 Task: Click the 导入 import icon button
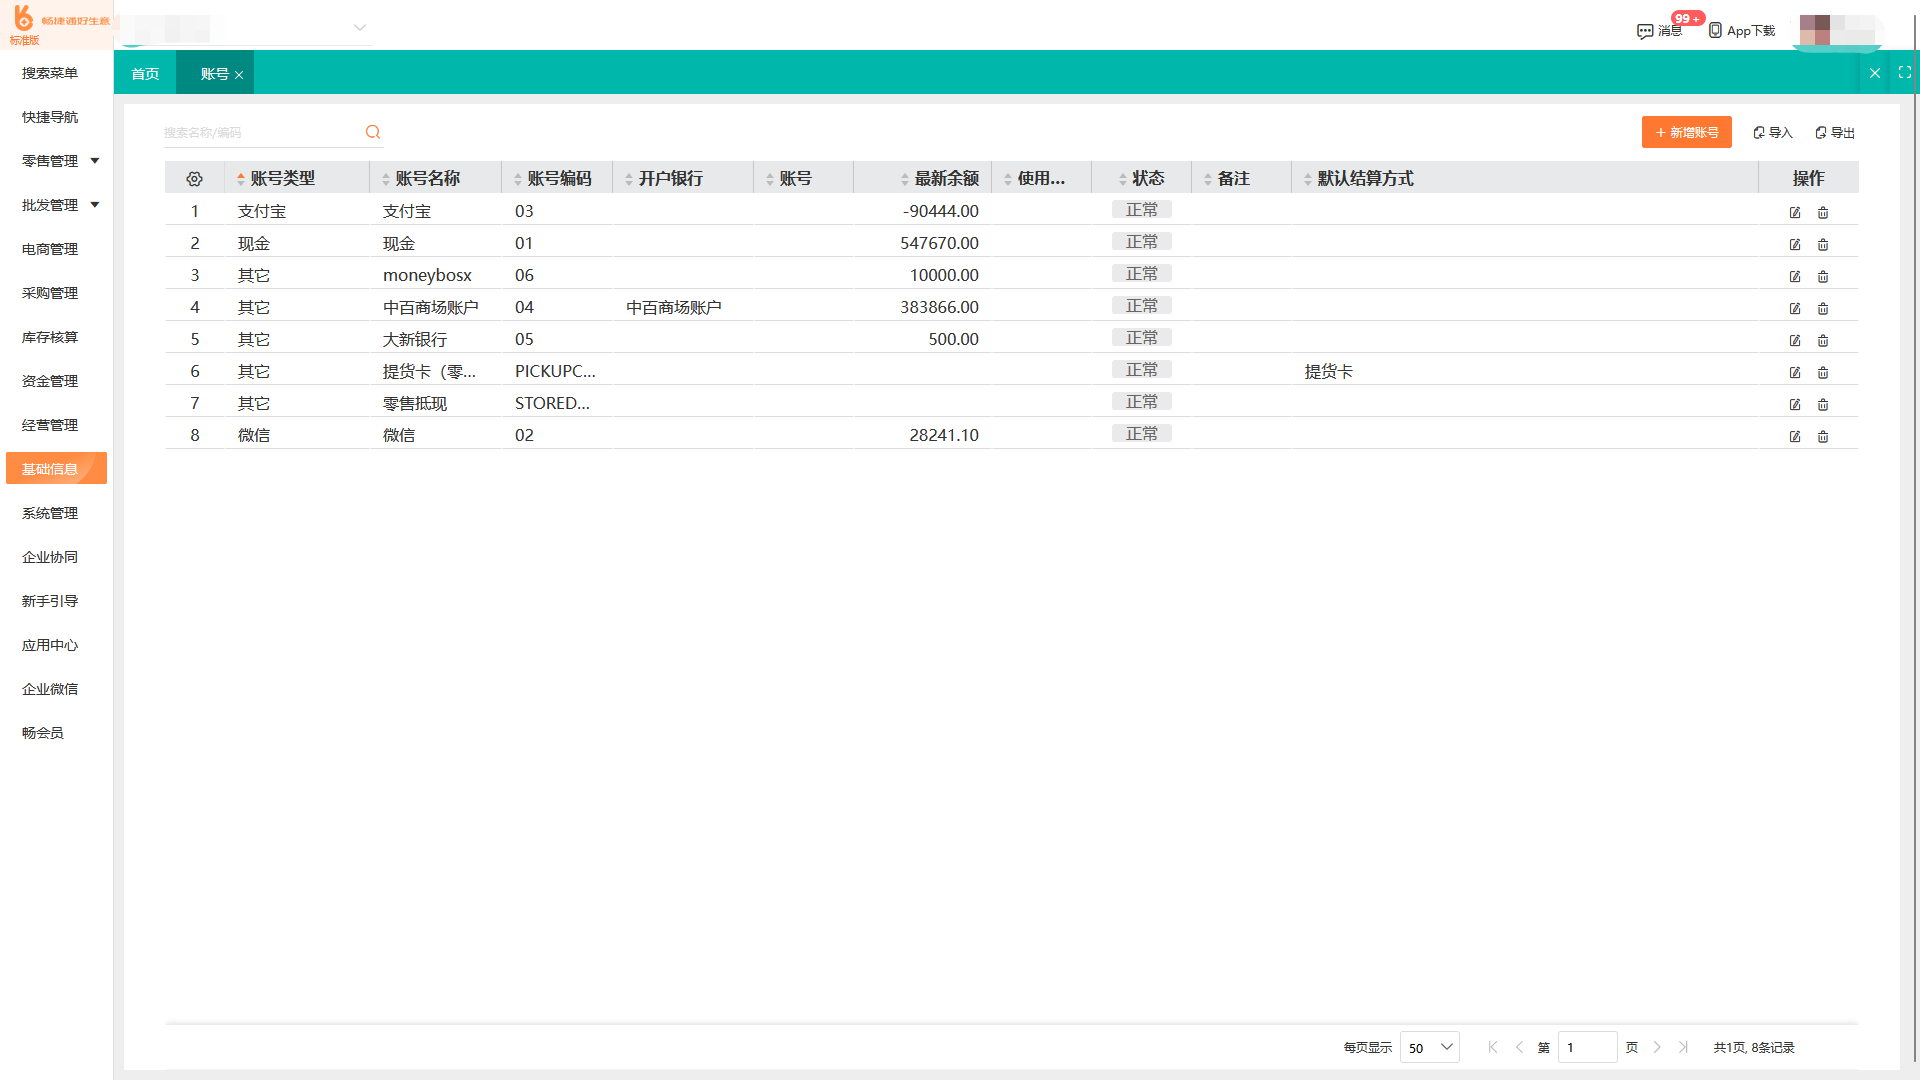point(1776,132)
